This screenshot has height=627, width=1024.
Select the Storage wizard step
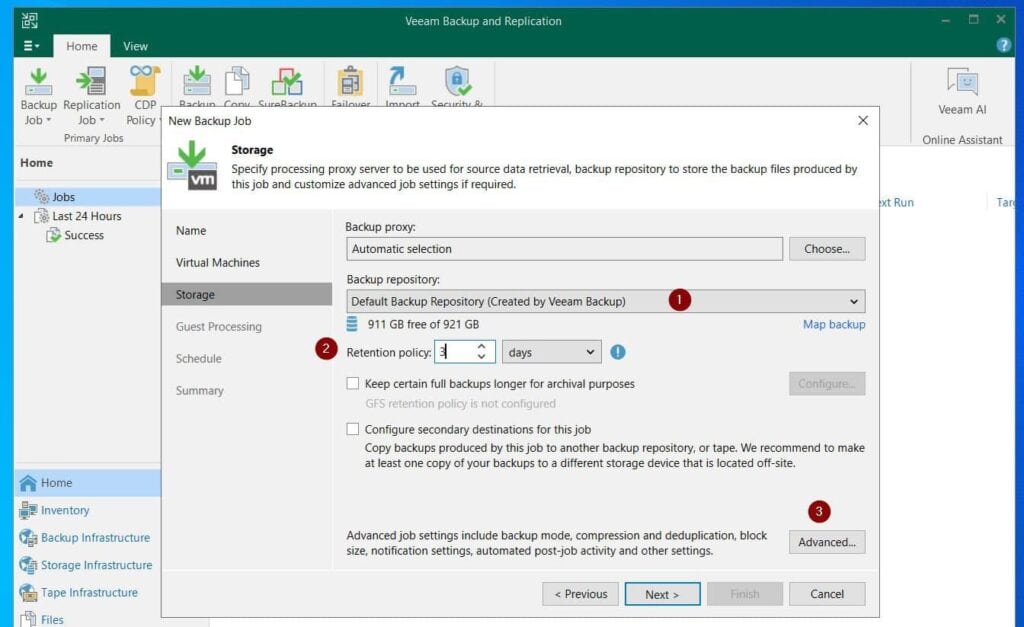(x=247, y=295)
